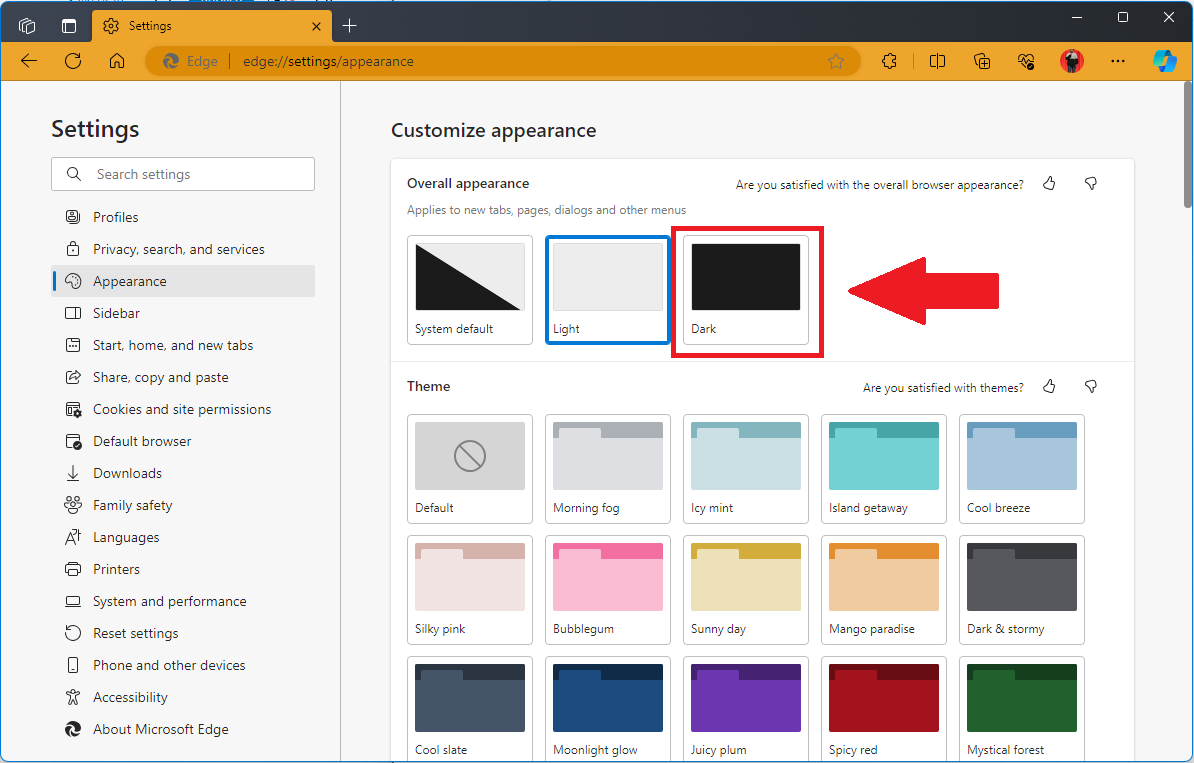Click the Home icon in the toolbar

click(116, 61)
